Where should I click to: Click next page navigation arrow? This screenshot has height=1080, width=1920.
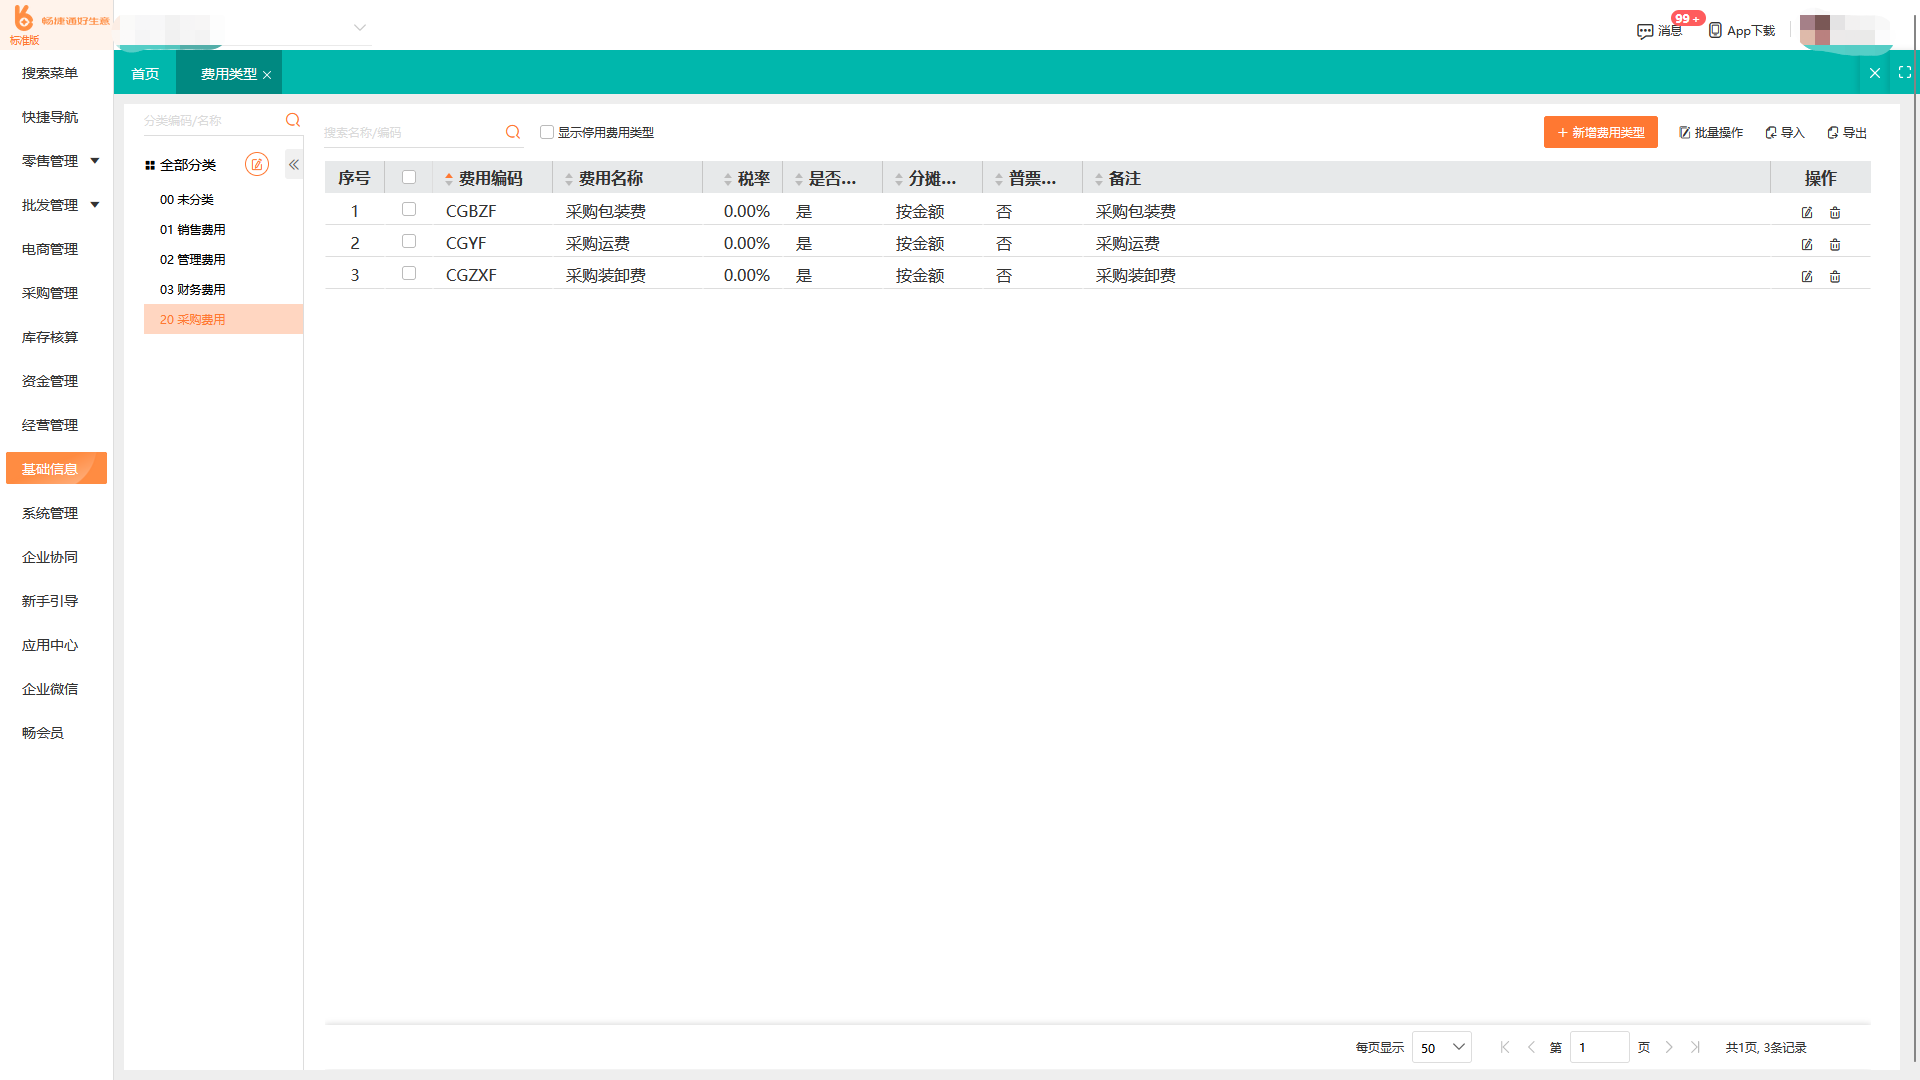(1669, 1047)
